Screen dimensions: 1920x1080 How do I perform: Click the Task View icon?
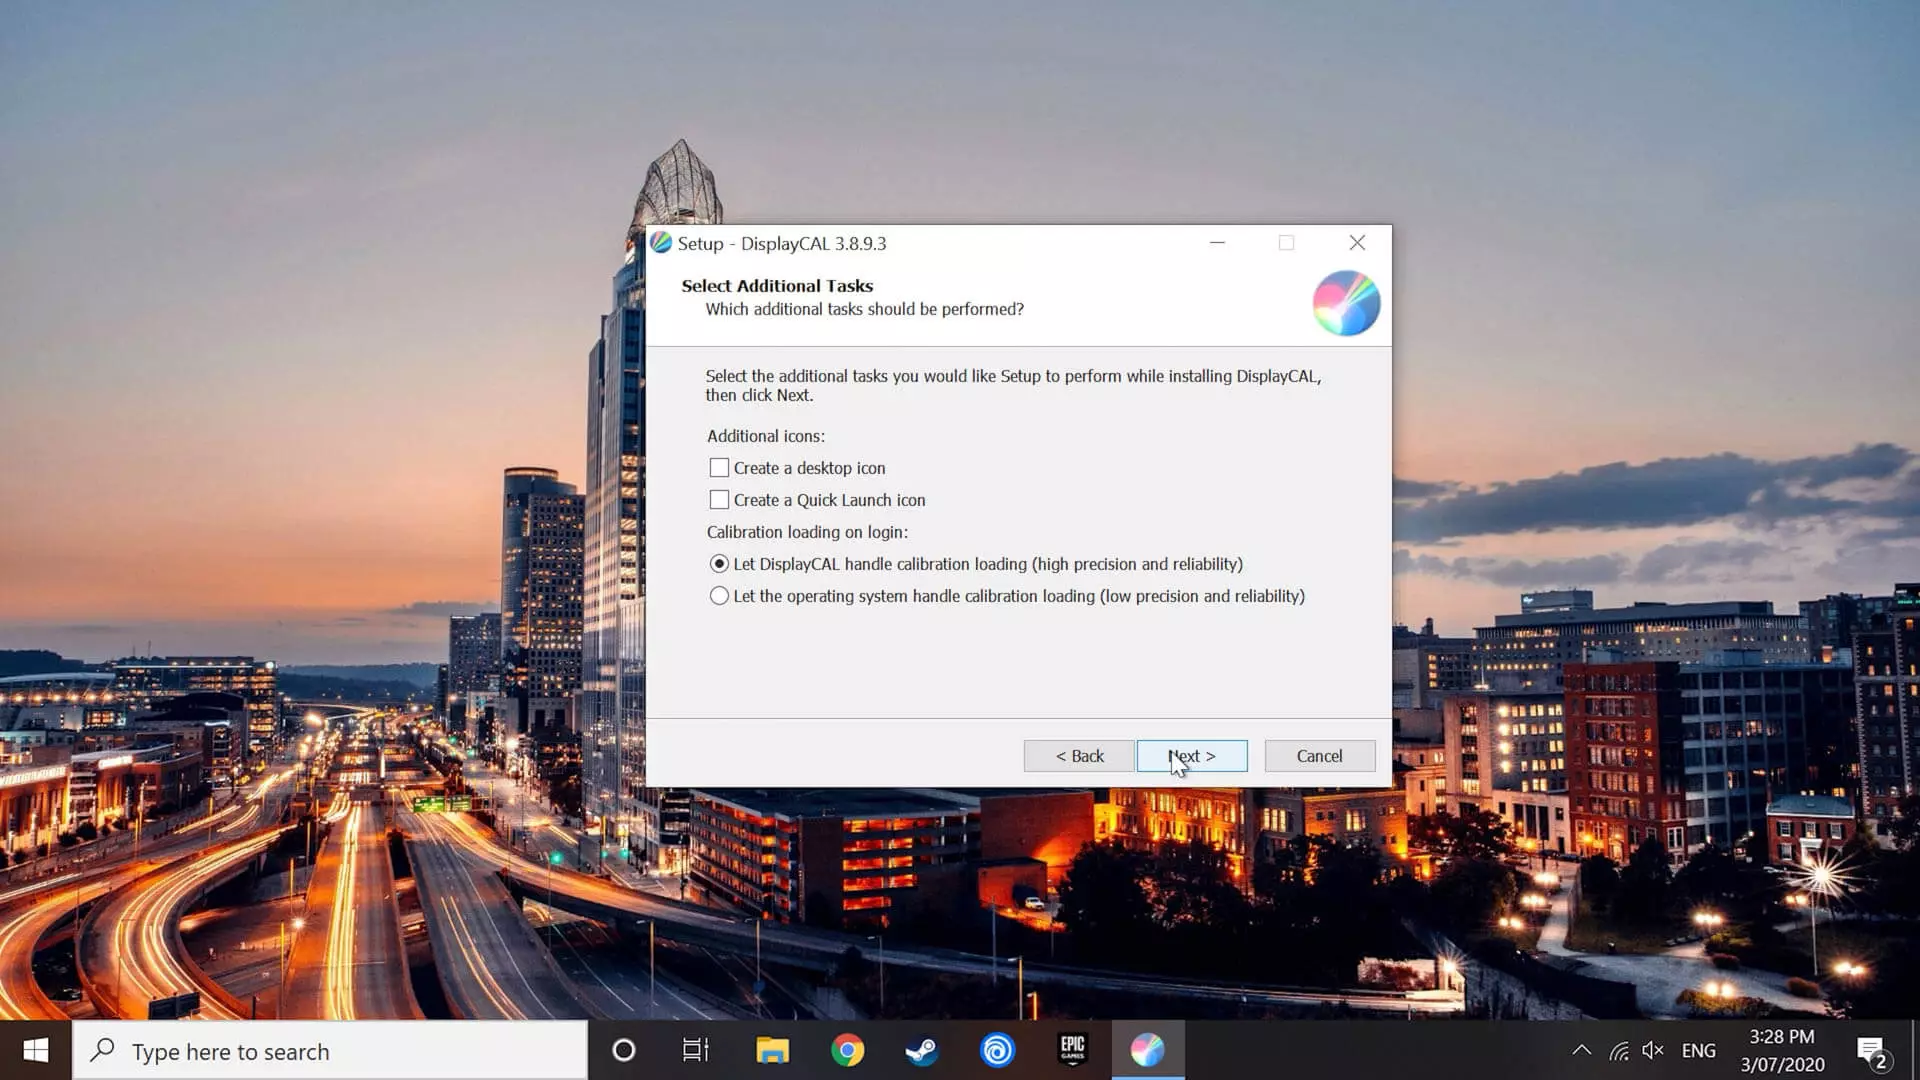(696, 1051)
